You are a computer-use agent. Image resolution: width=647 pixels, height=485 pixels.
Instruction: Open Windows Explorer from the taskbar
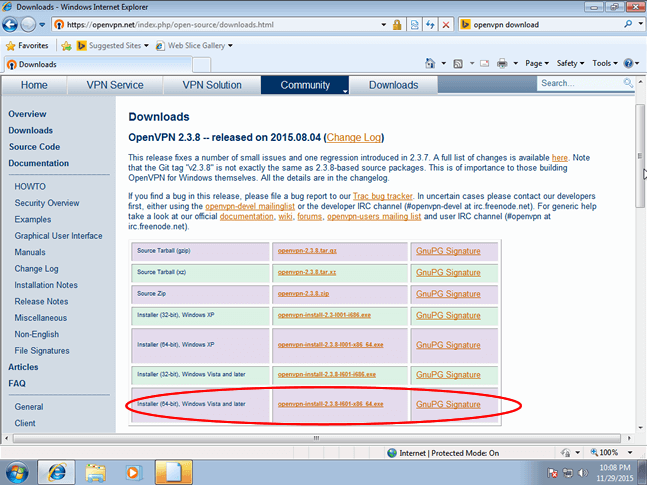pos(96,470)
